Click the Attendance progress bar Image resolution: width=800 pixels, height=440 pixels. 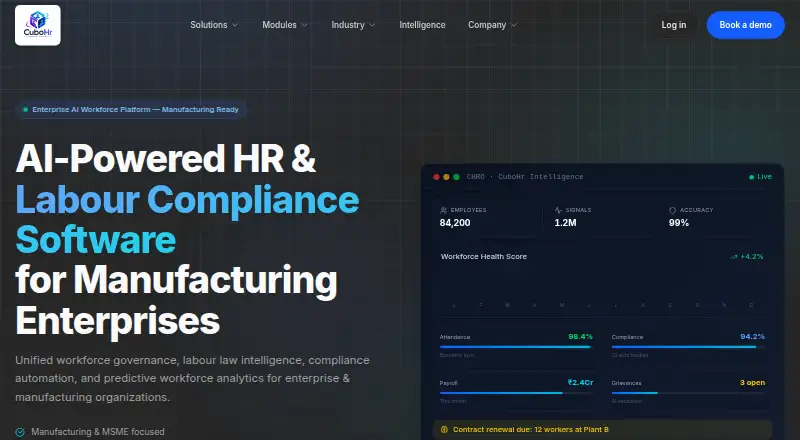516,347
